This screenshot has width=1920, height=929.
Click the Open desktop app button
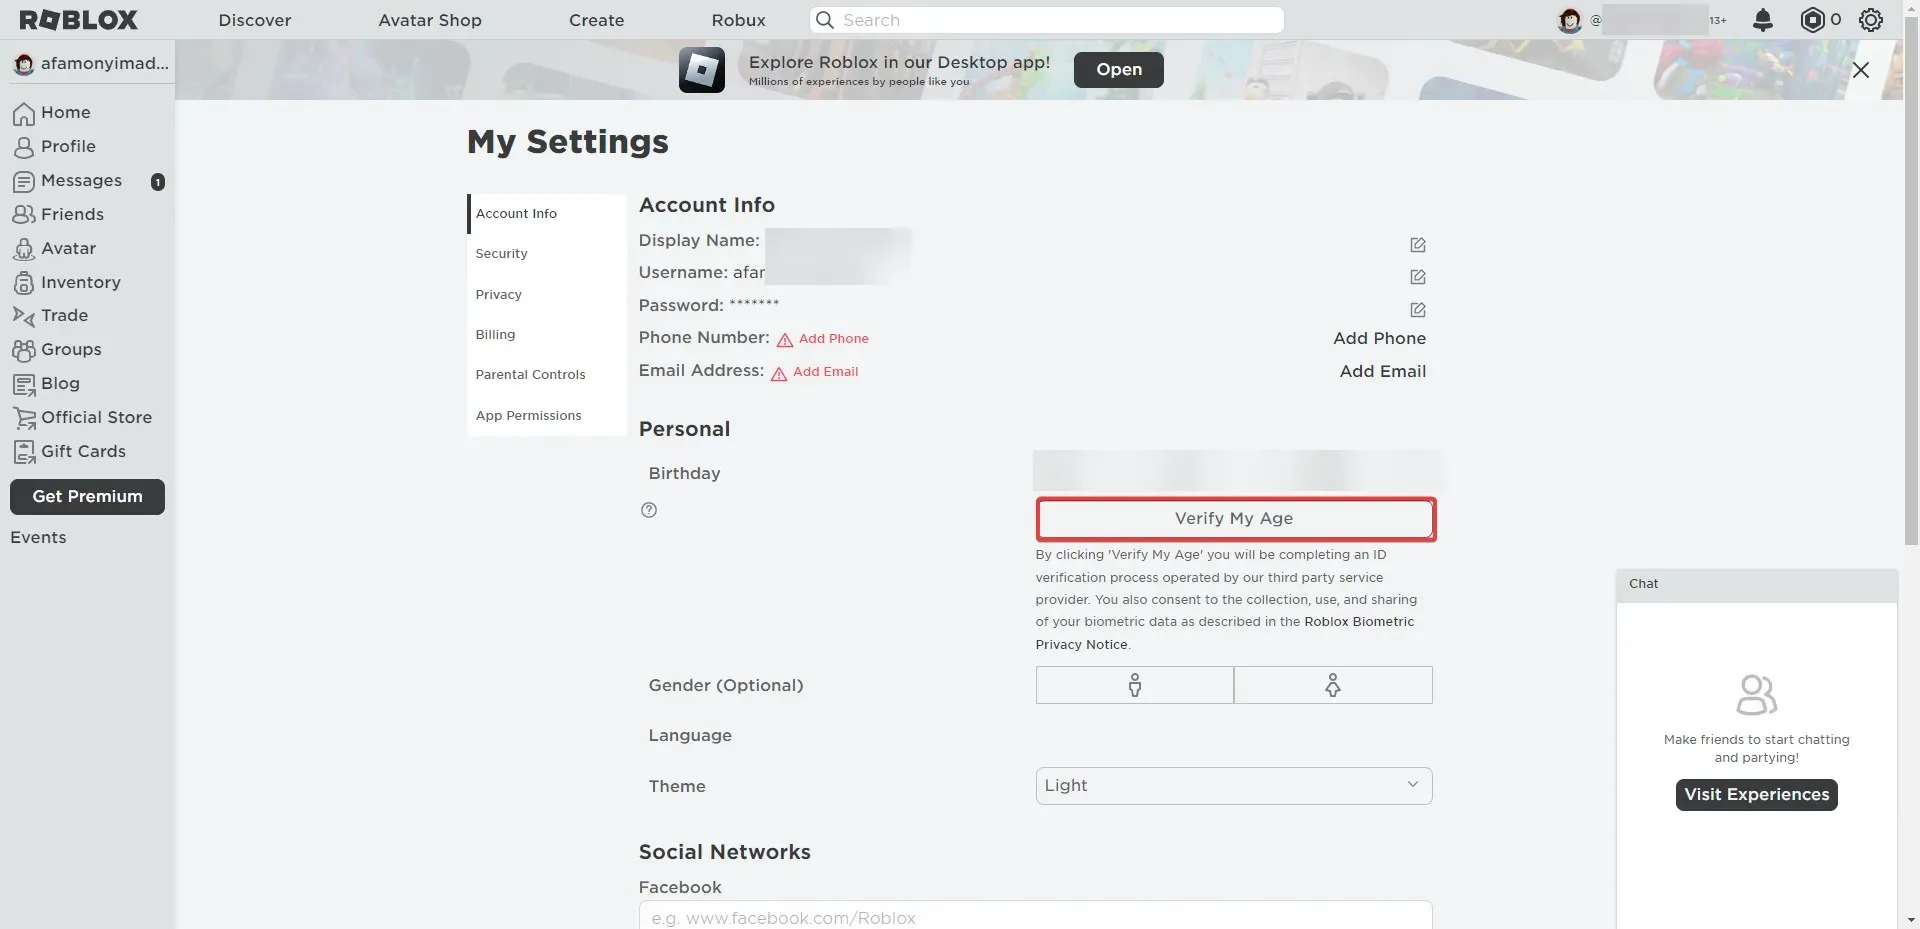click(1119, 70)
